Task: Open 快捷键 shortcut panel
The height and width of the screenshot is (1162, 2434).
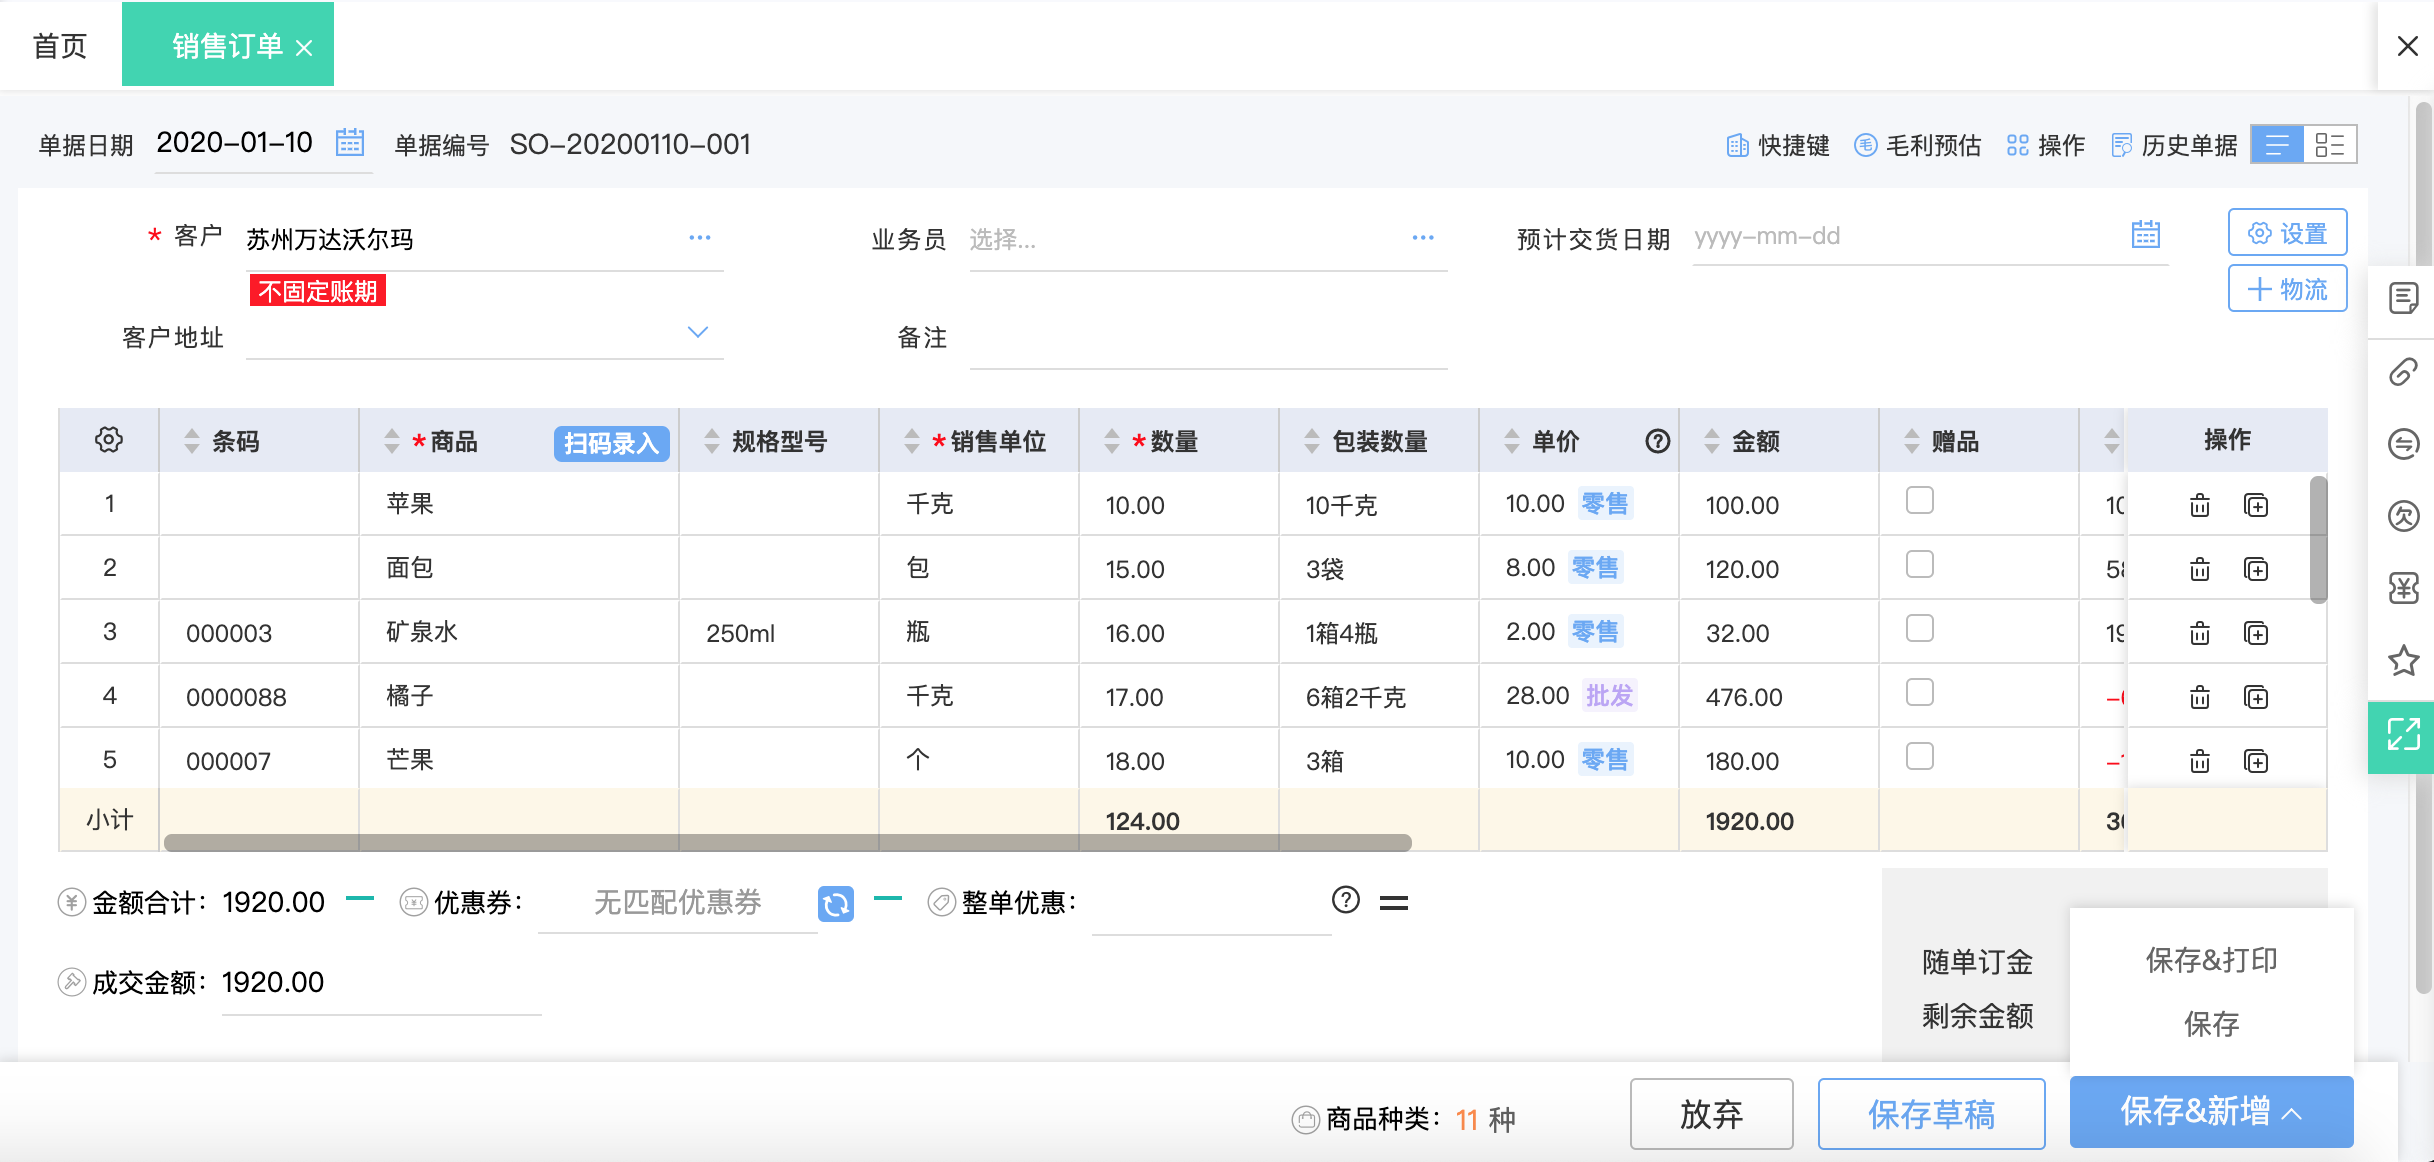Action: (1774, 146)
